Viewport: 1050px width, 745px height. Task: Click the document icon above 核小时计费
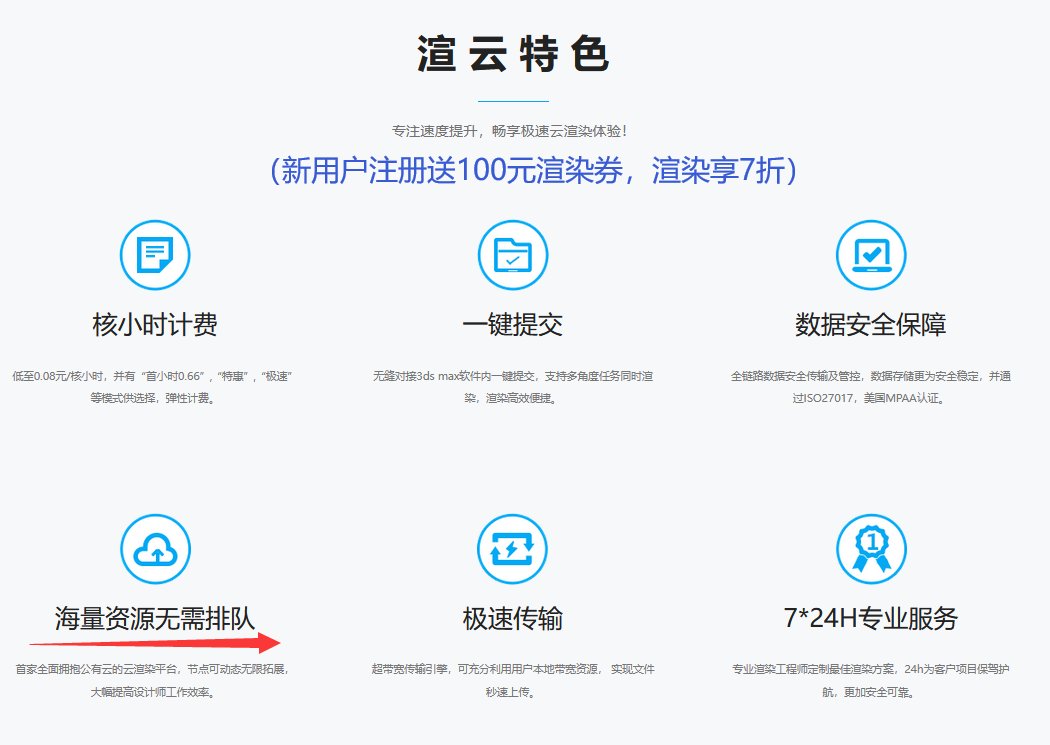tap(155, 254)
